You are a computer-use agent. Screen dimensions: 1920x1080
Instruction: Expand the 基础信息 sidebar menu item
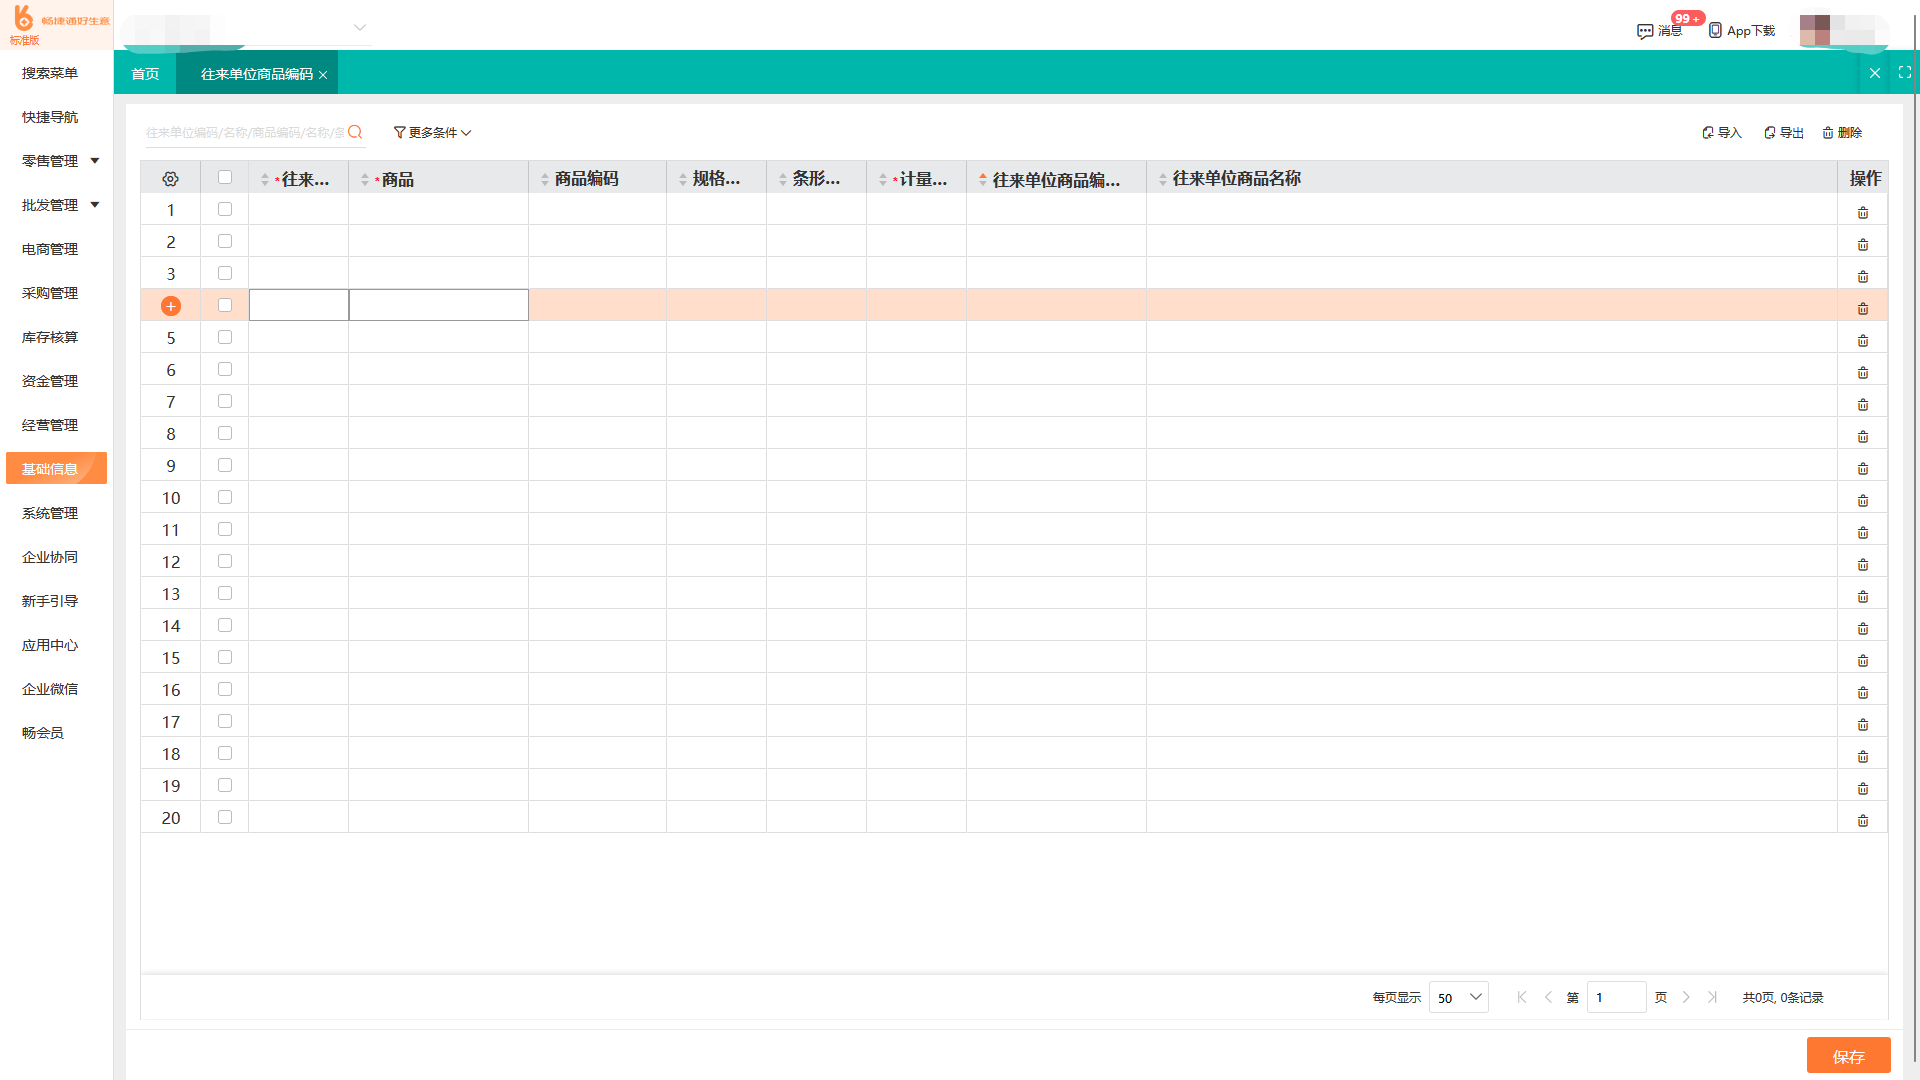[54, 468]
